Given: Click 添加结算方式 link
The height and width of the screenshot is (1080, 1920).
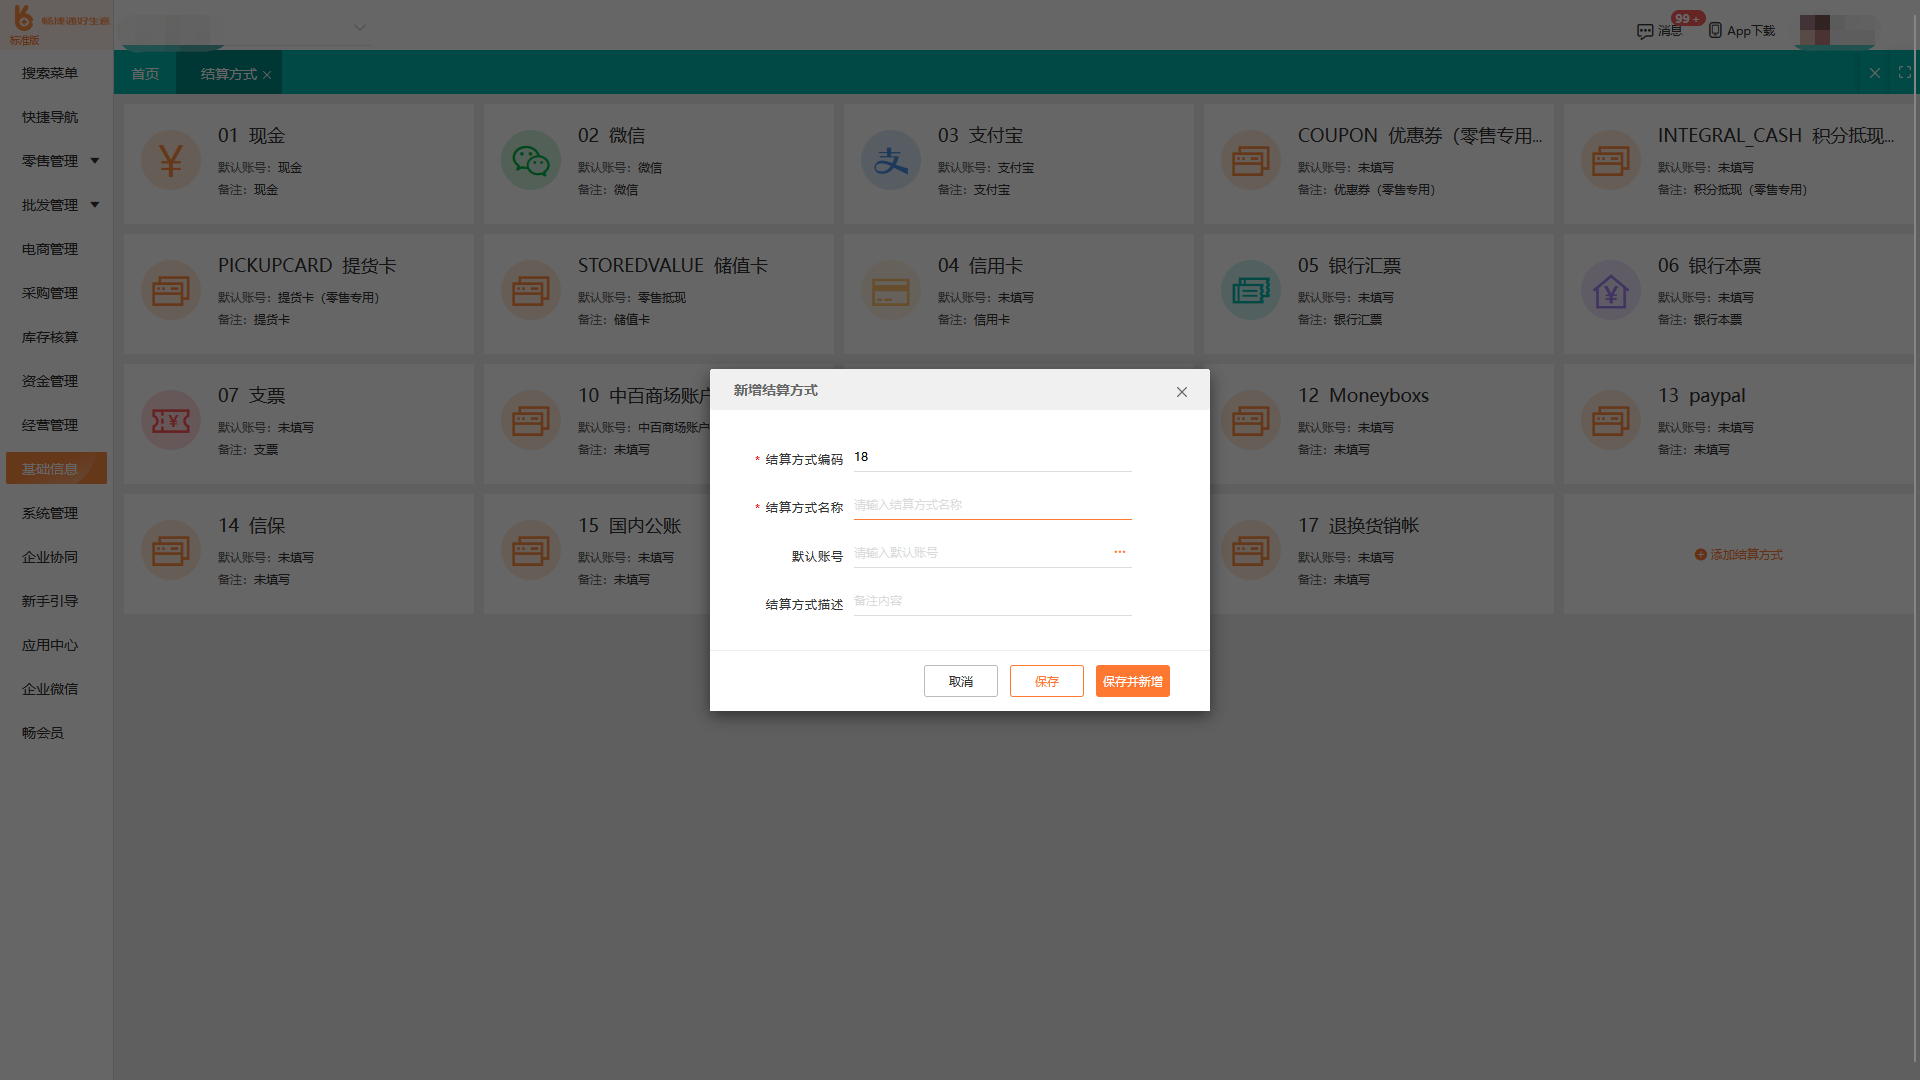Looking at the screenshot, I should [x=1738, y=554].
